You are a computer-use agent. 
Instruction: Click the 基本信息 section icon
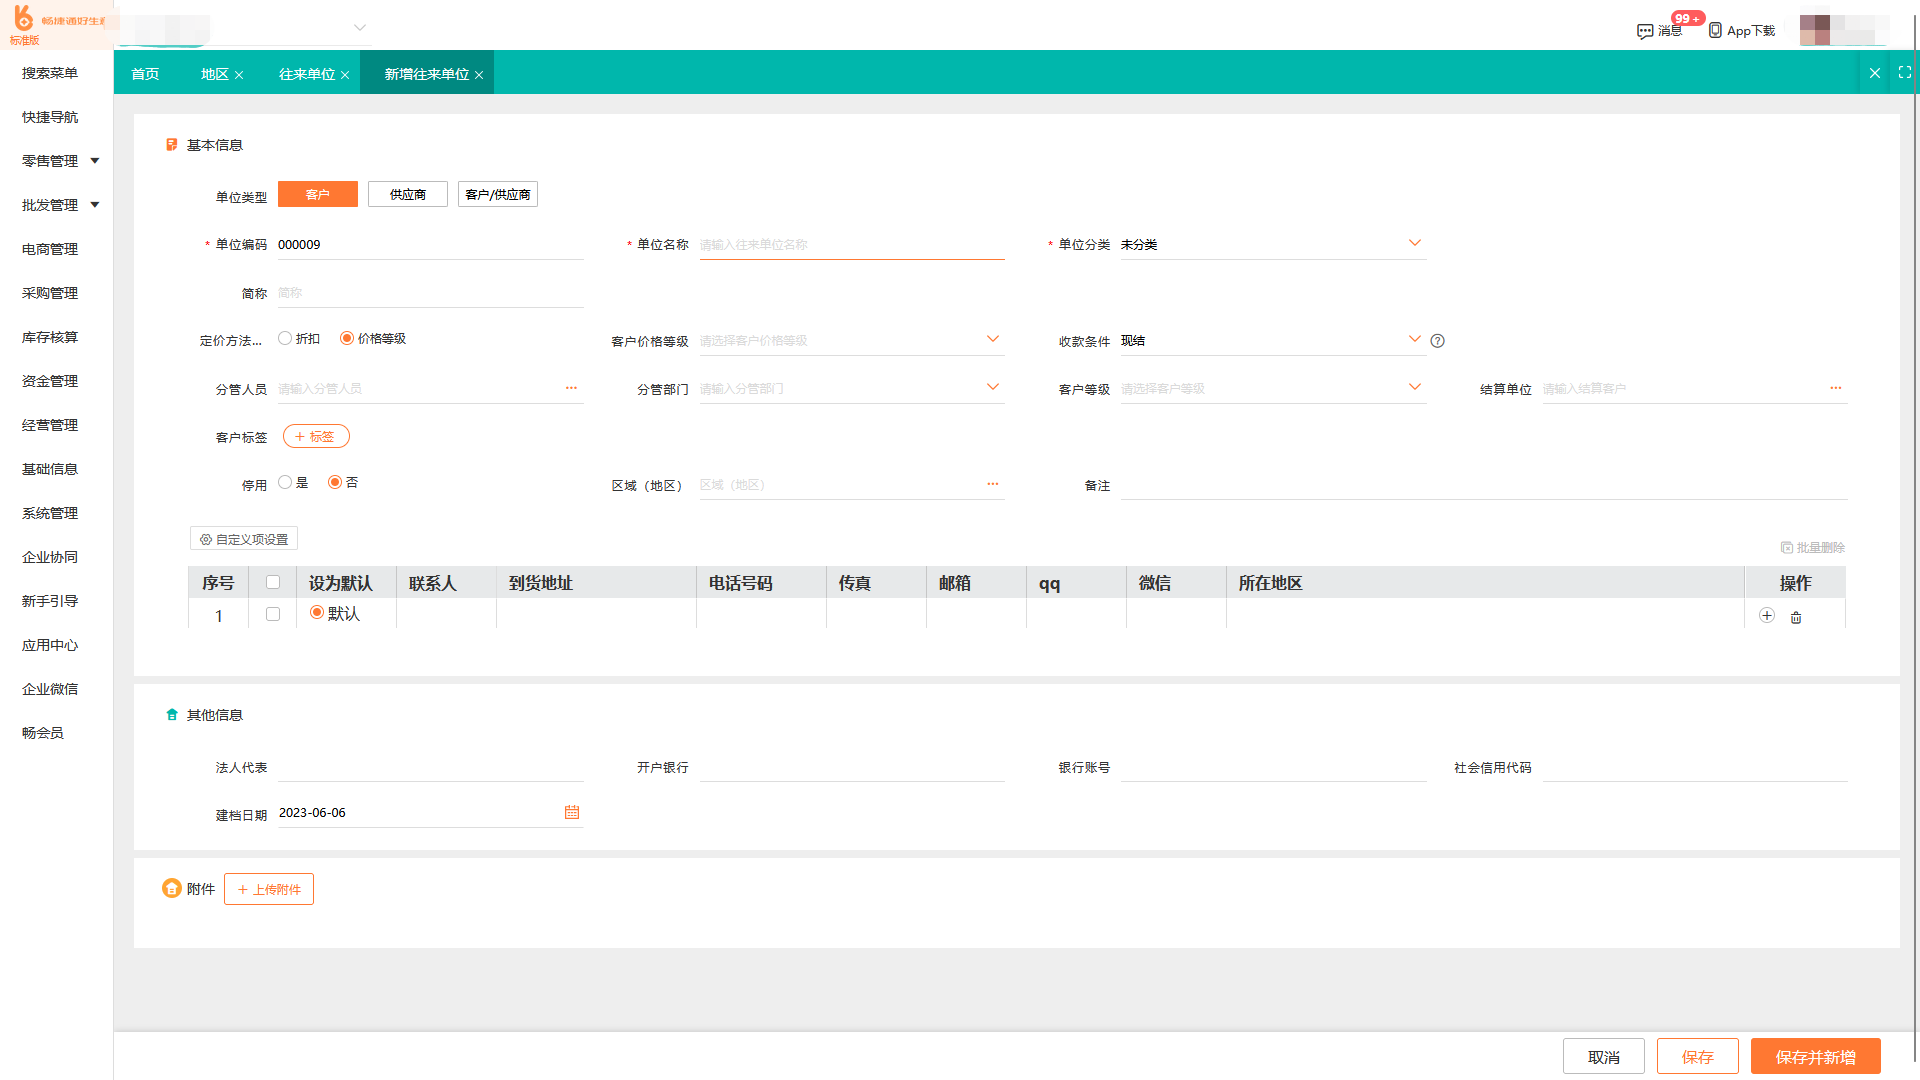coord(171,145)
